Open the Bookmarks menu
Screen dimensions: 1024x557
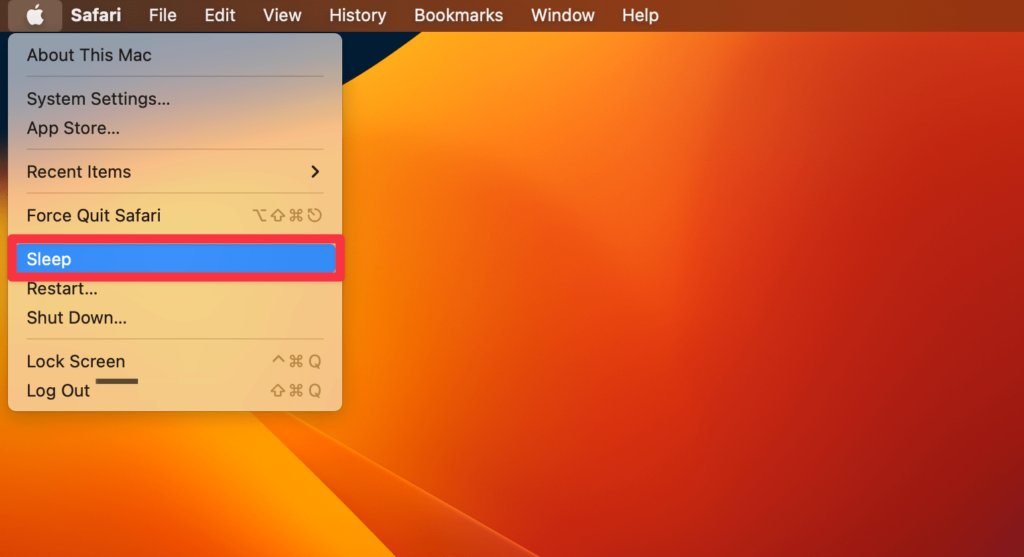point(458,15)
